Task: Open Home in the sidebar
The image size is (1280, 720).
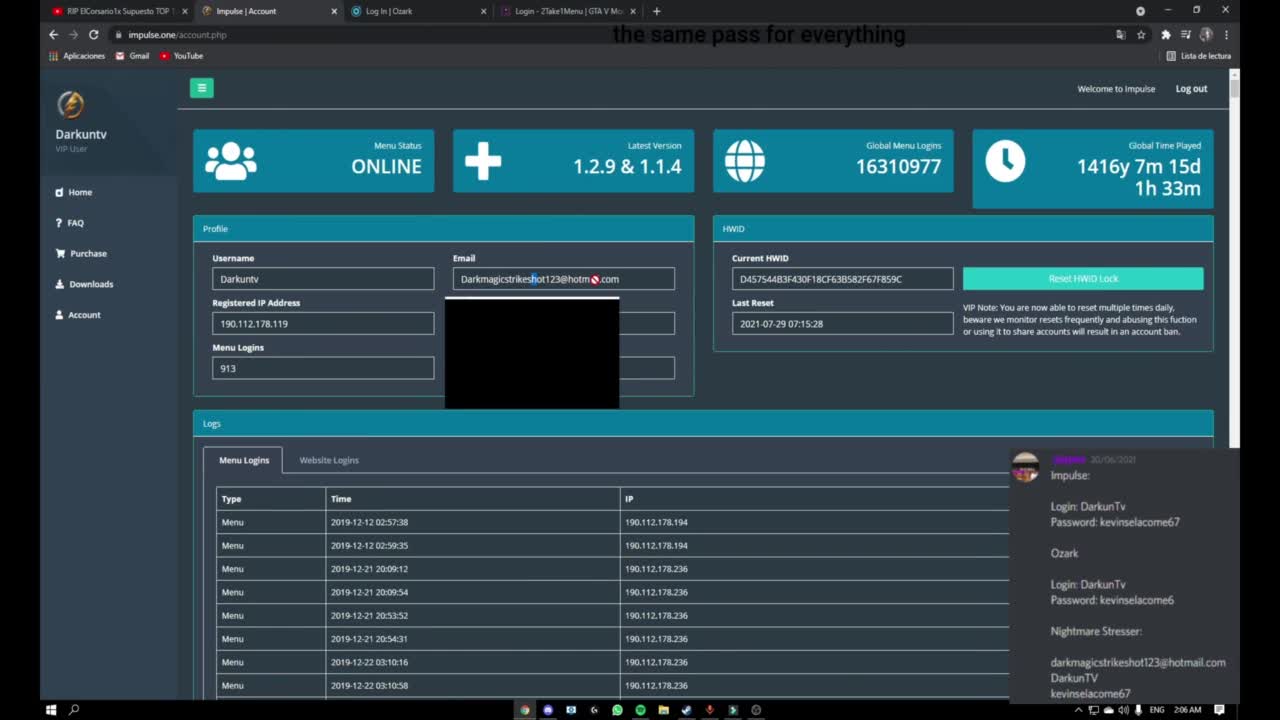Action: tap(80, 192)
